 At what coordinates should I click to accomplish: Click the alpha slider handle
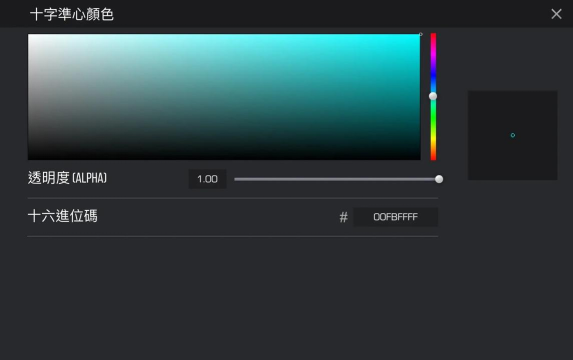(x=439, y=179)
